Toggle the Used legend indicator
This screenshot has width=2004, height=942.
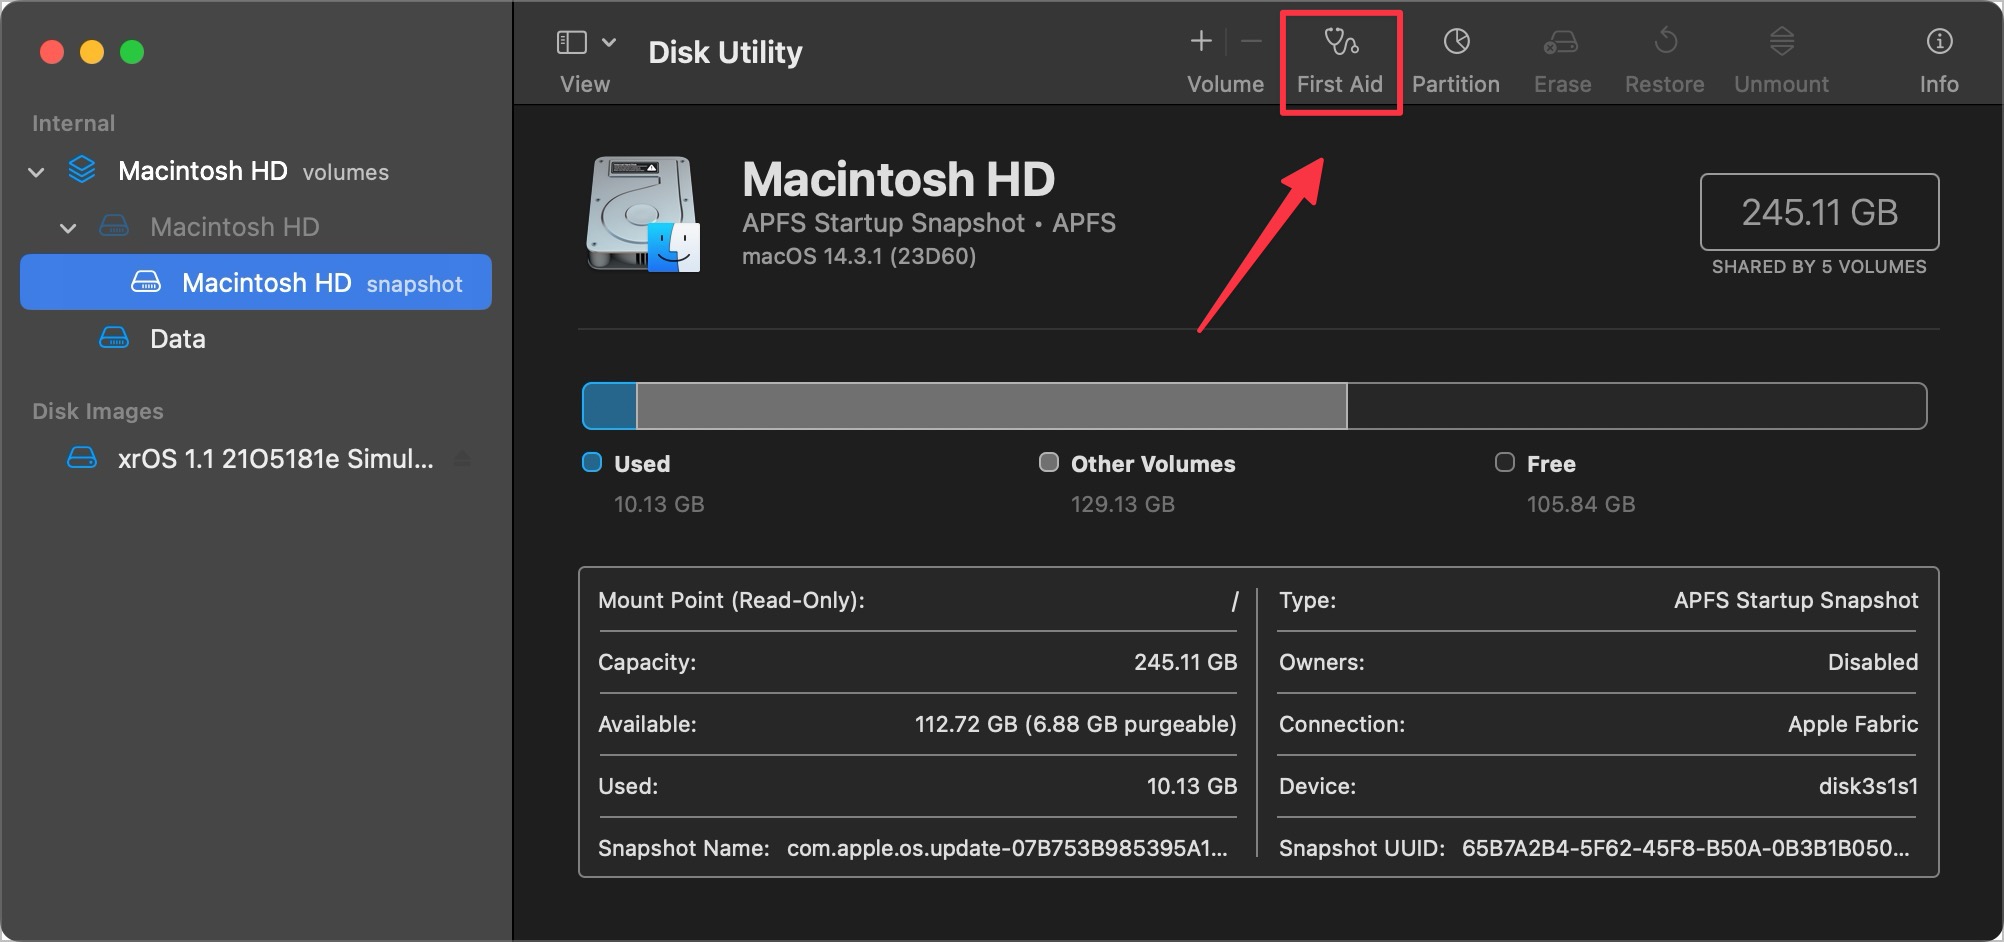592,462
